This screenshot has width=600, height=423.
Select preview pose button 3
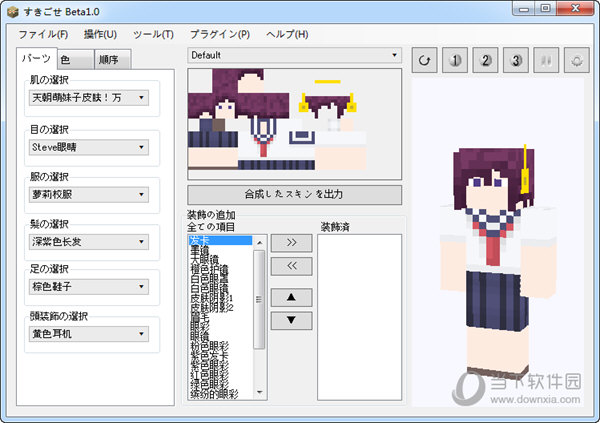tap(515, 60)
